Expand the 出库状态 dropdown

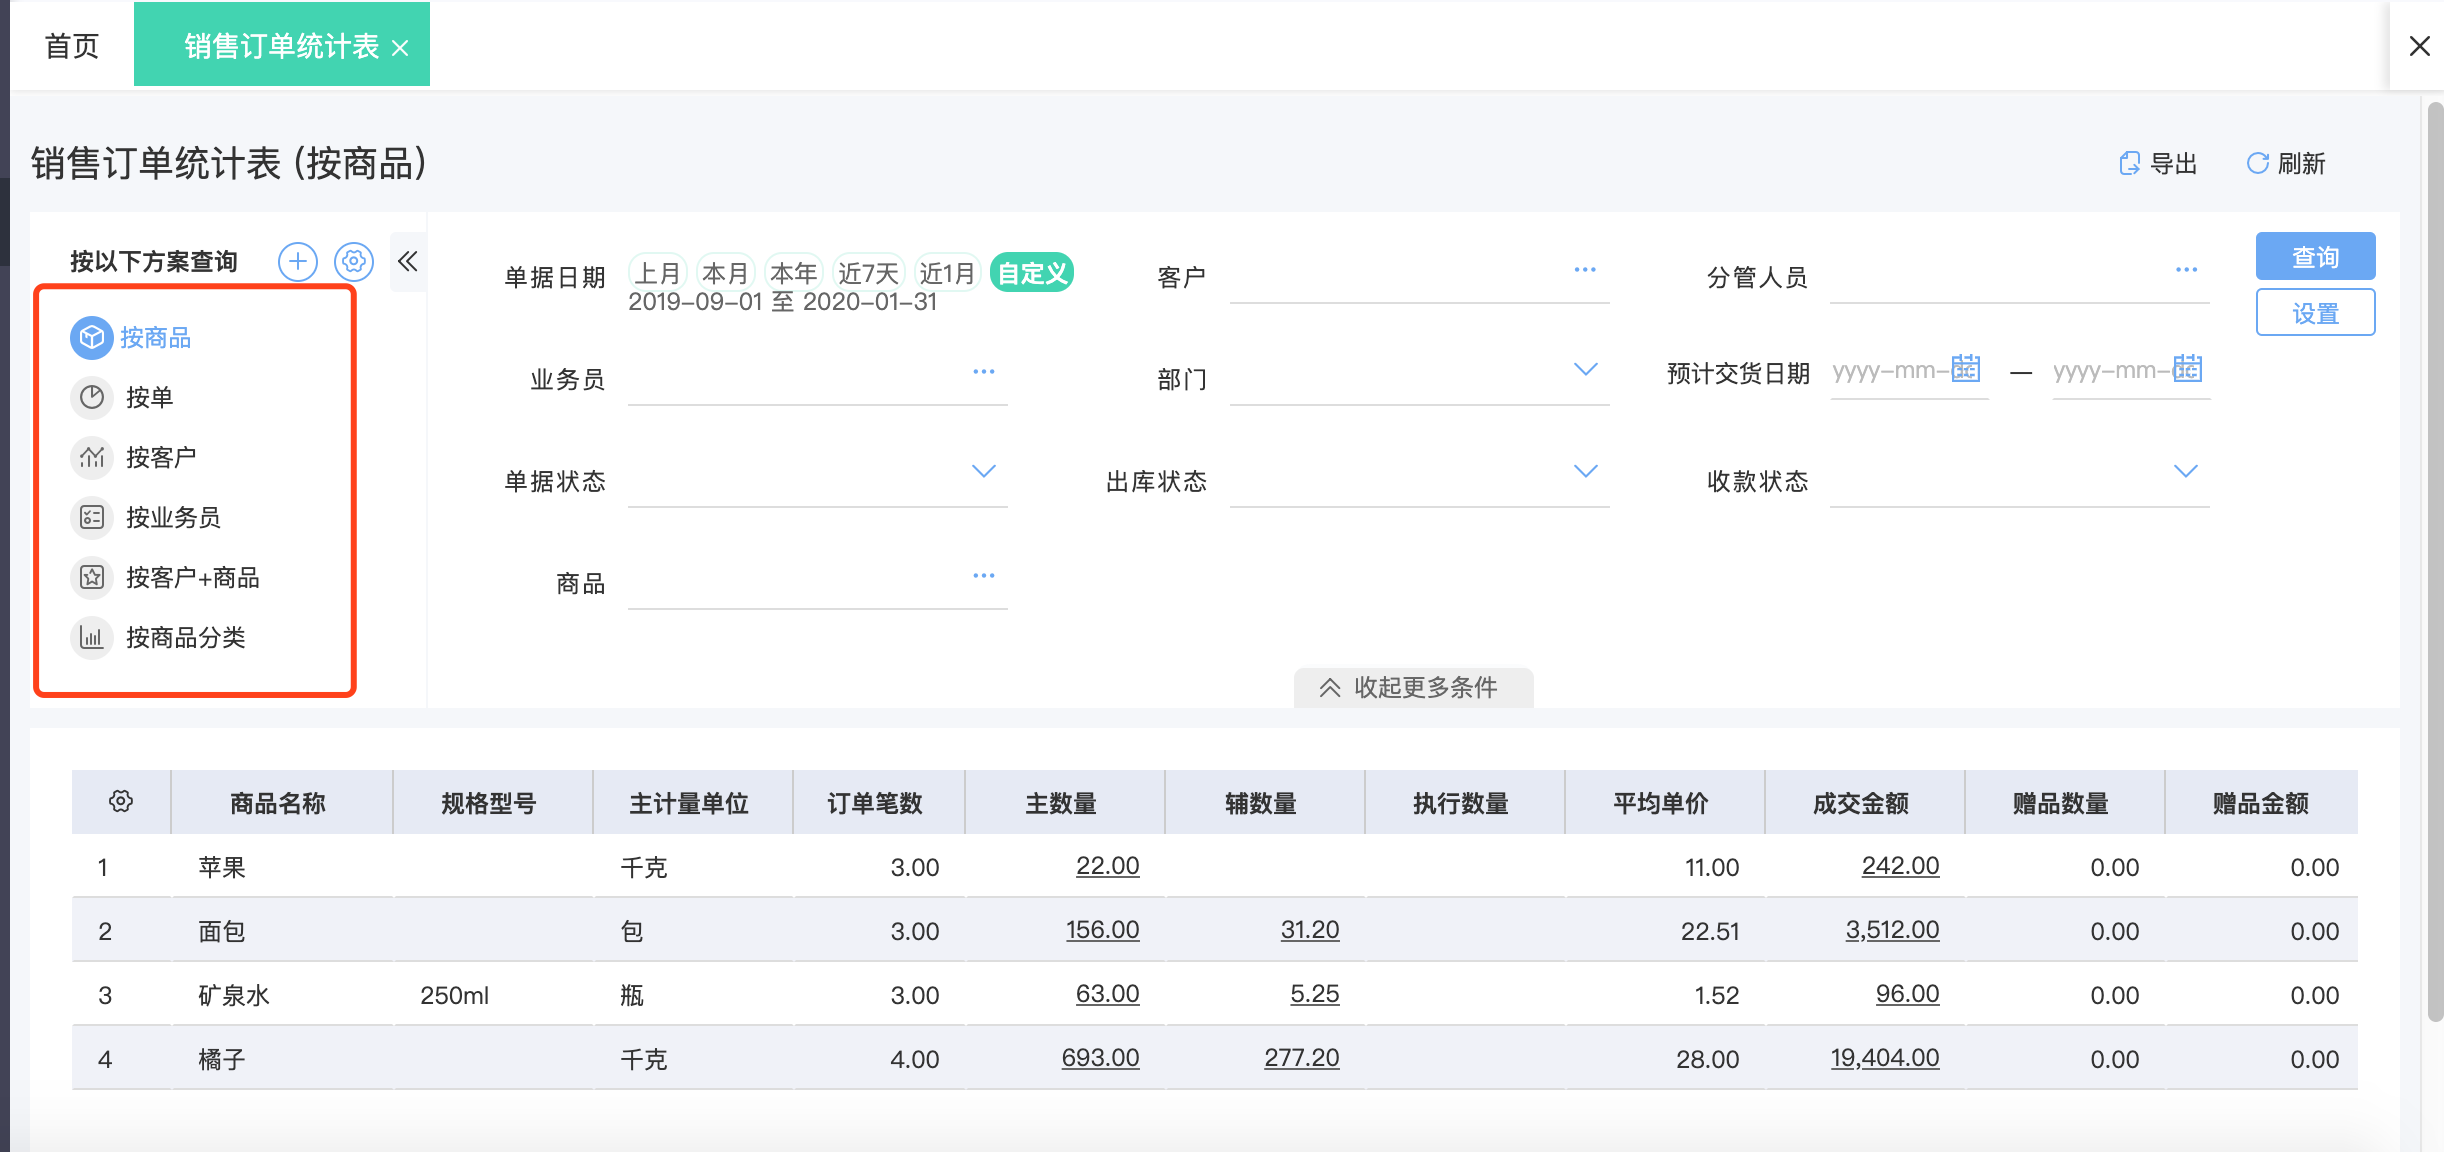pos(1591,477)
